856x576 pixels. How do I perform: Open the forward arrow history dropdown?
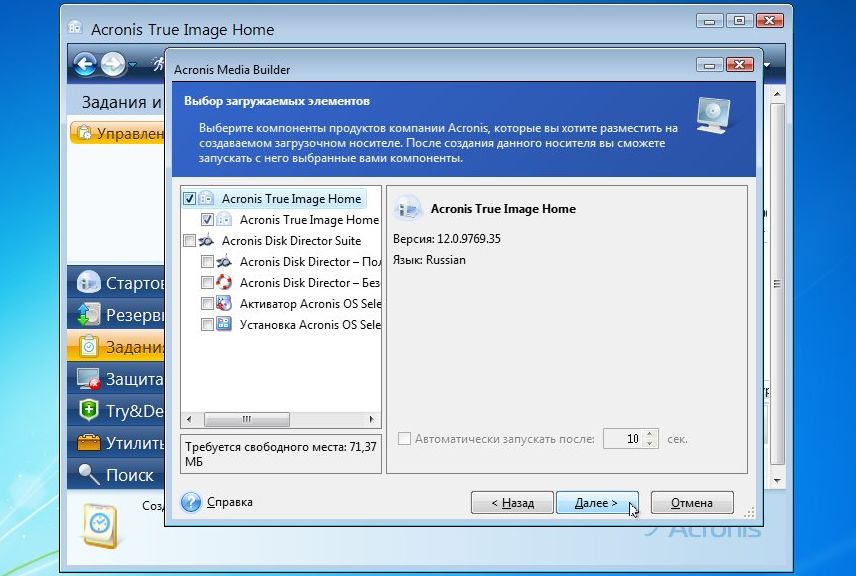tap(132, 65)
